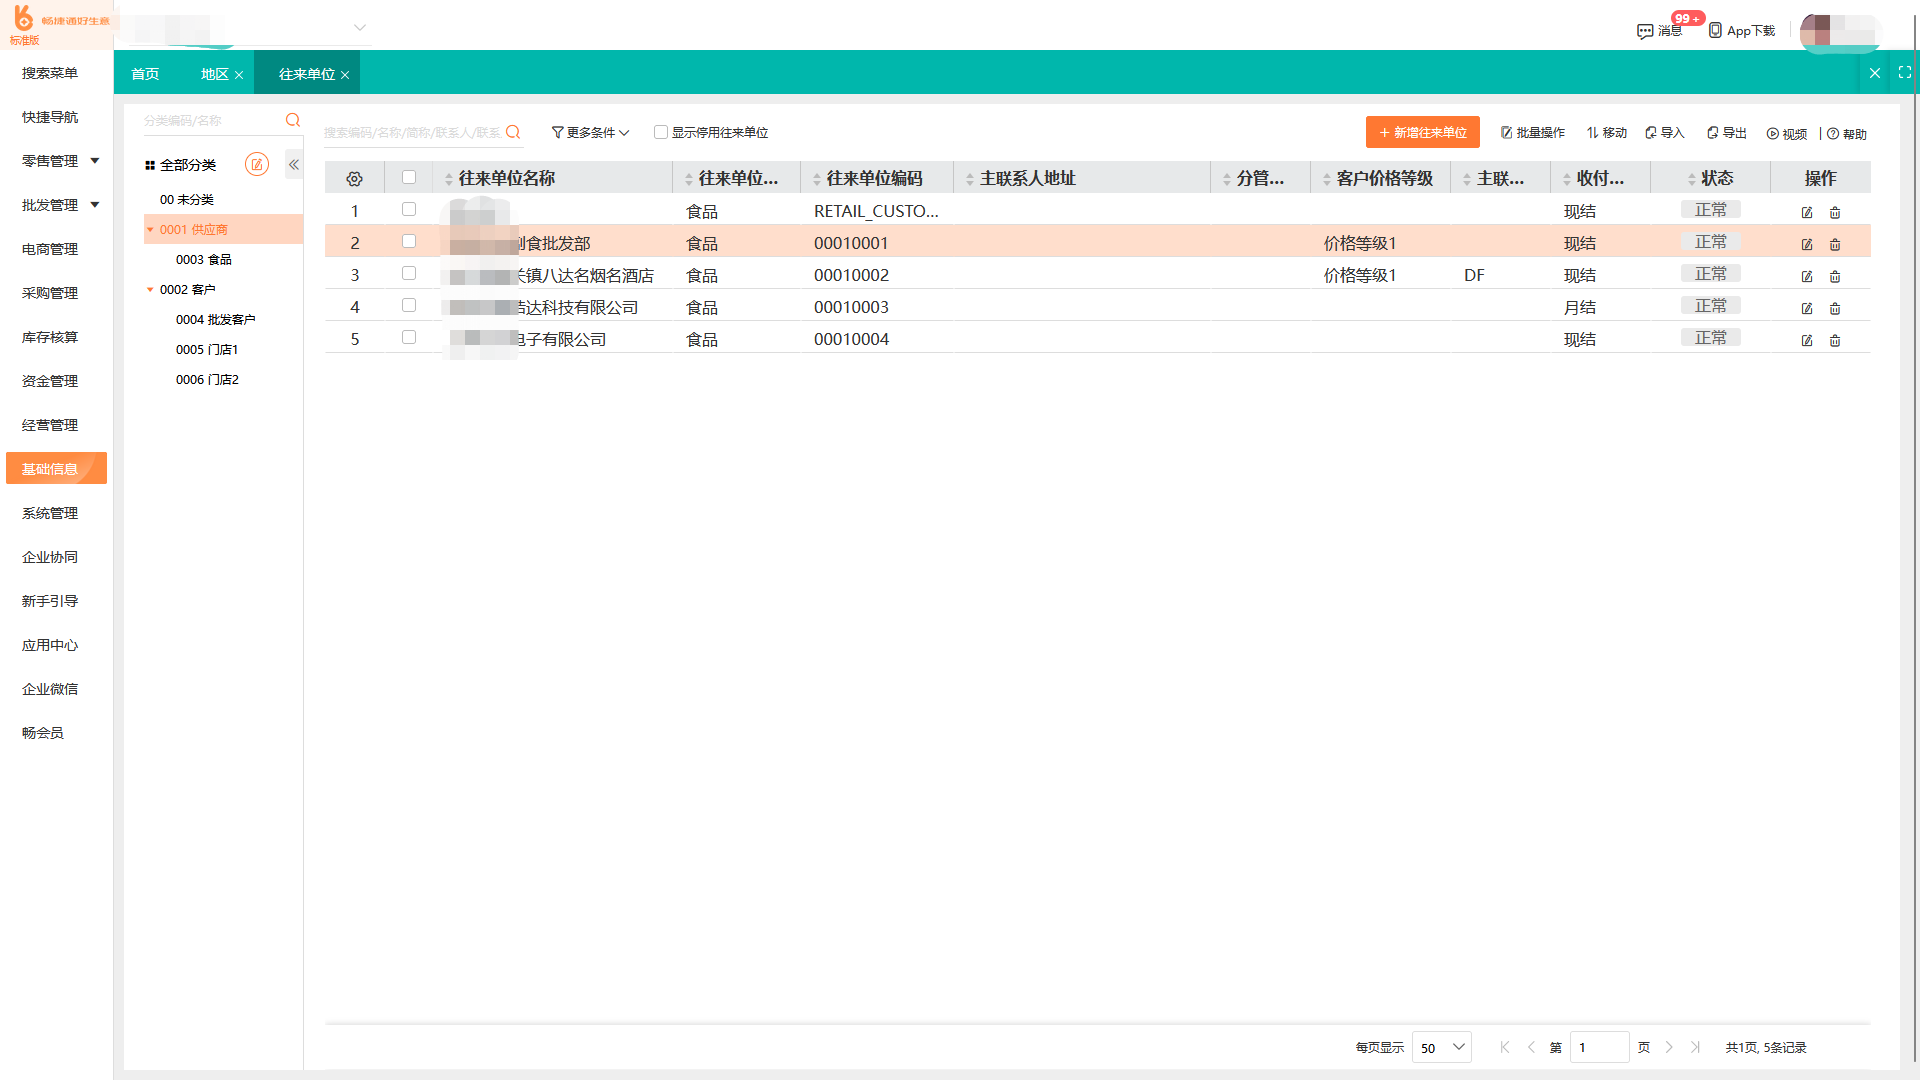
Task: Open 采购管理 sidebar menu
Action: [x=51, y=293]
